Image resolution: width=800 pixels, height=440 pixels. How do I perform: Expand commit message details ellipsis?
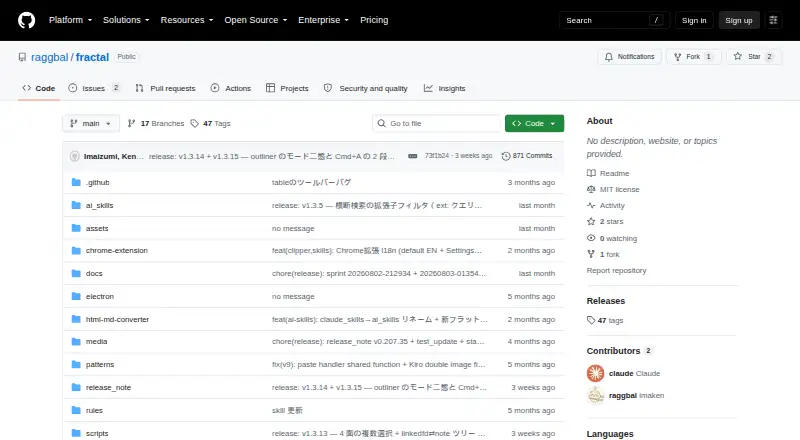[412, 156]
